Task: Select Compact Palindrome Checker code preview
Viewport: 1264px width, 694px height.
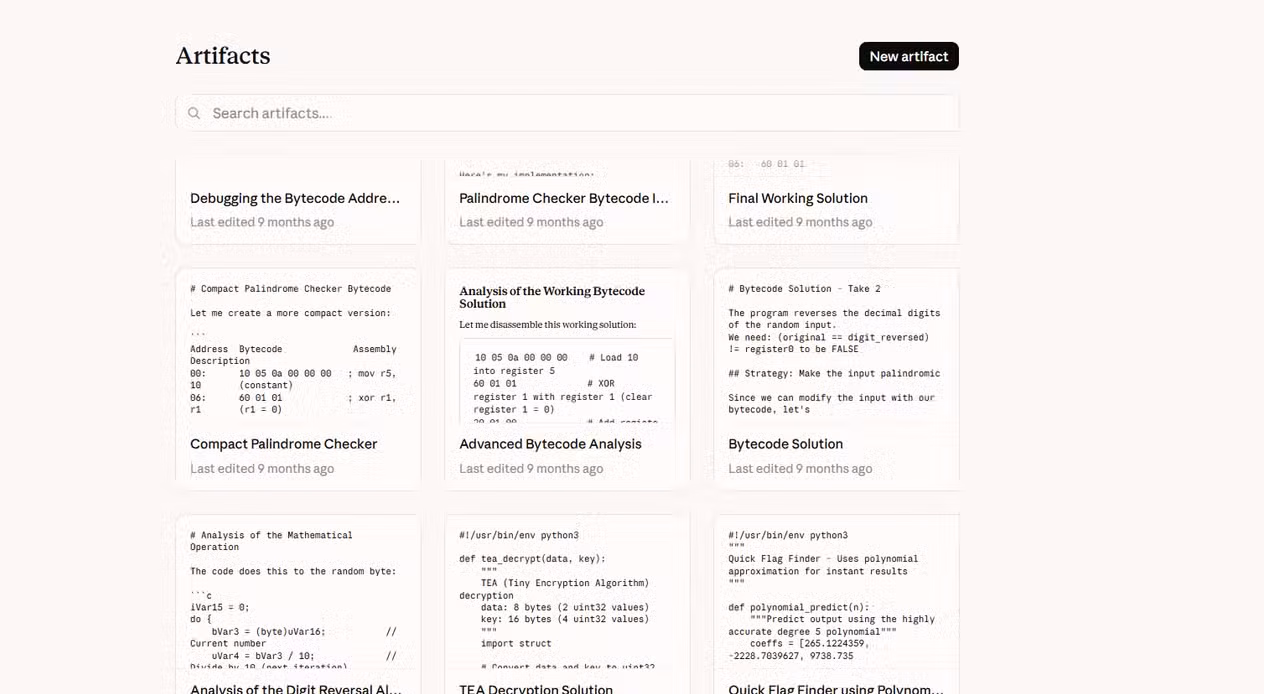Action: [298, 348]
